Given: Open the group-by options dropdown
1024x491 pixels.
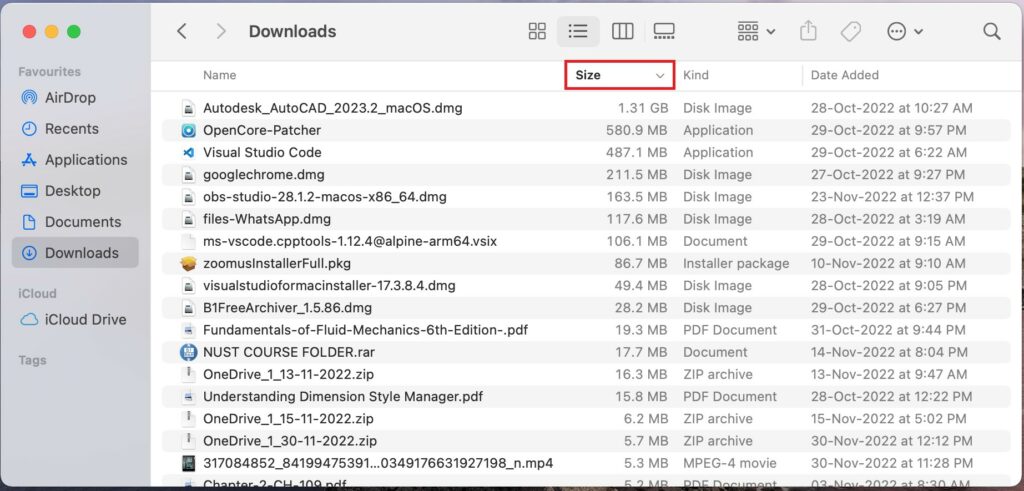Looking at the screenshot, I should [x=756, y=31].
